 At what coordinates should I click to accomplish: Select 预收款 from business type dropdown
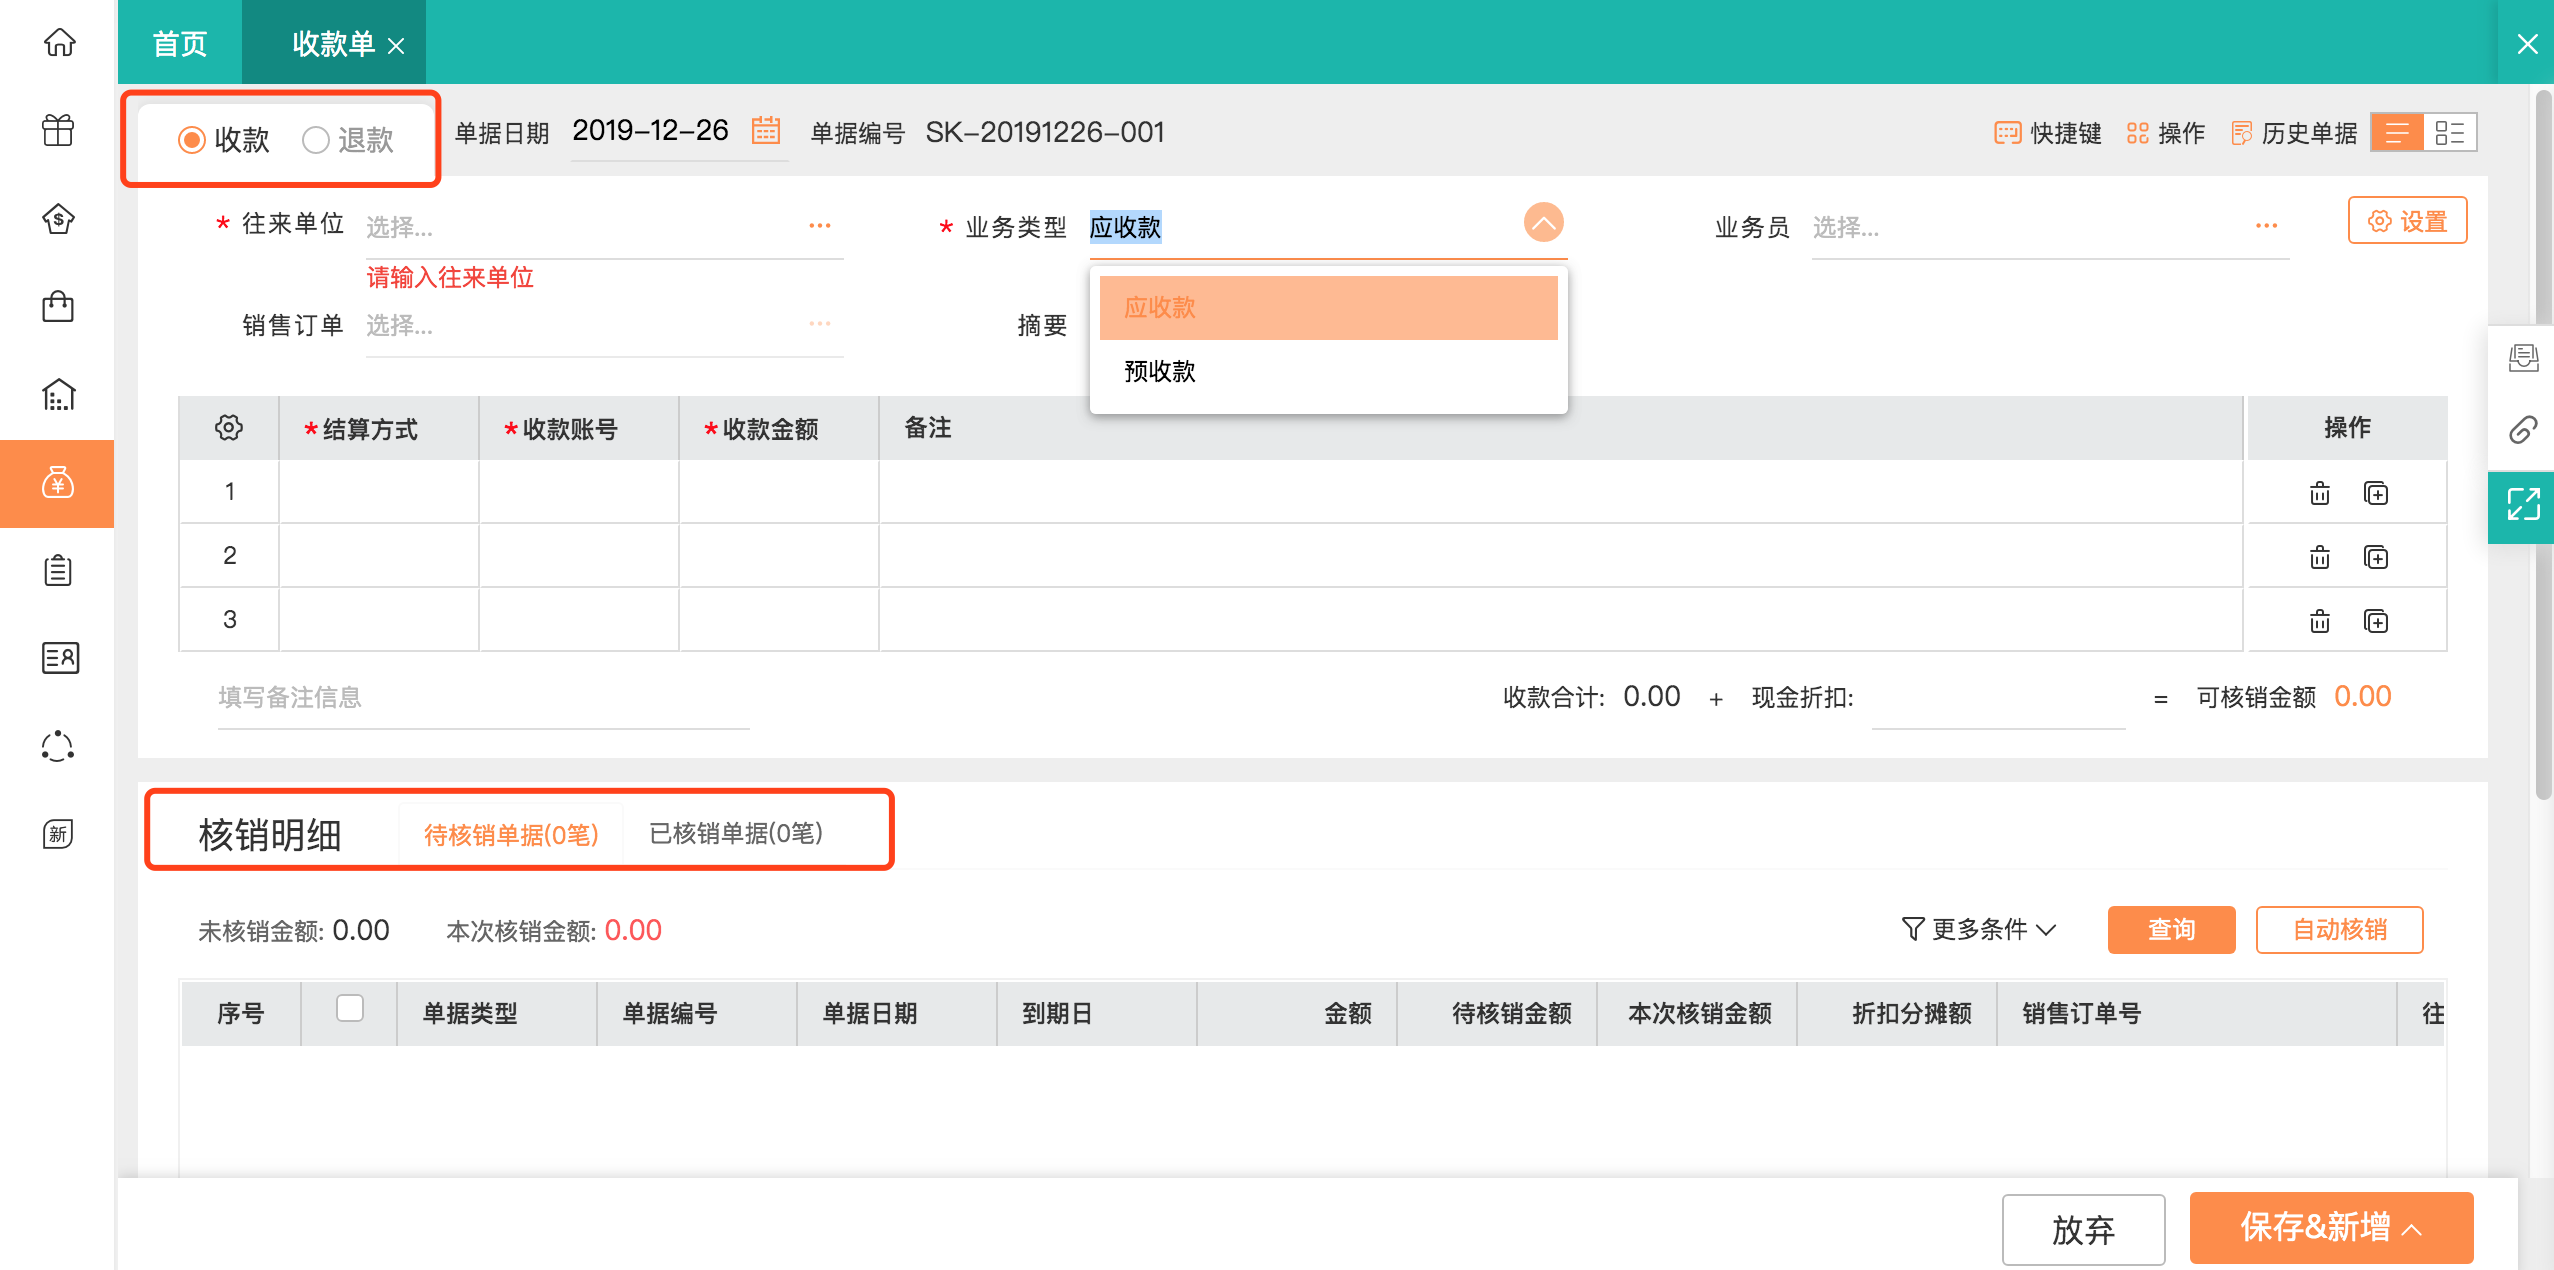point(1160,373)
